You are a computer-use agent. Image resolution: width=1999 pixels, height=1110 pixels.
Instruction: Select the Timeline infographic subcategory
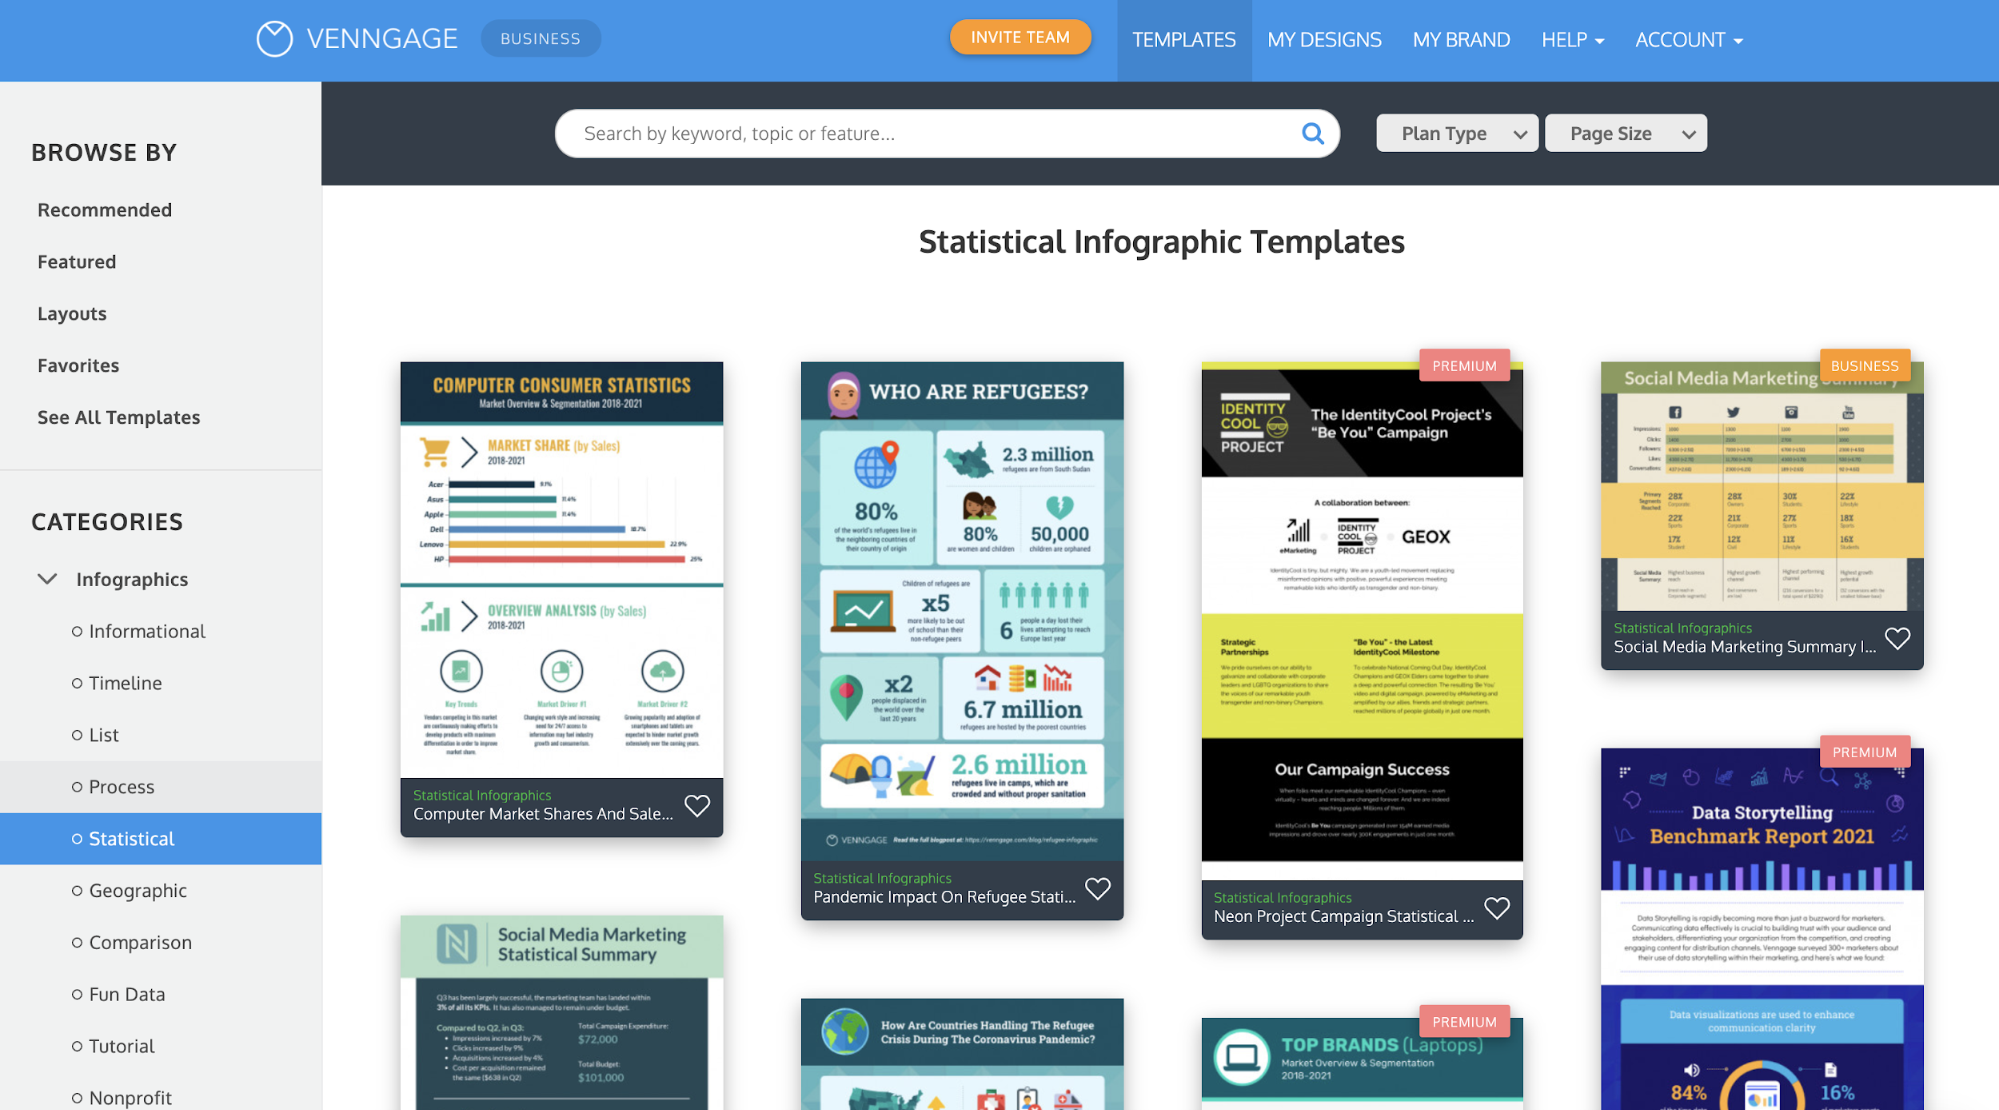(124, 682)
